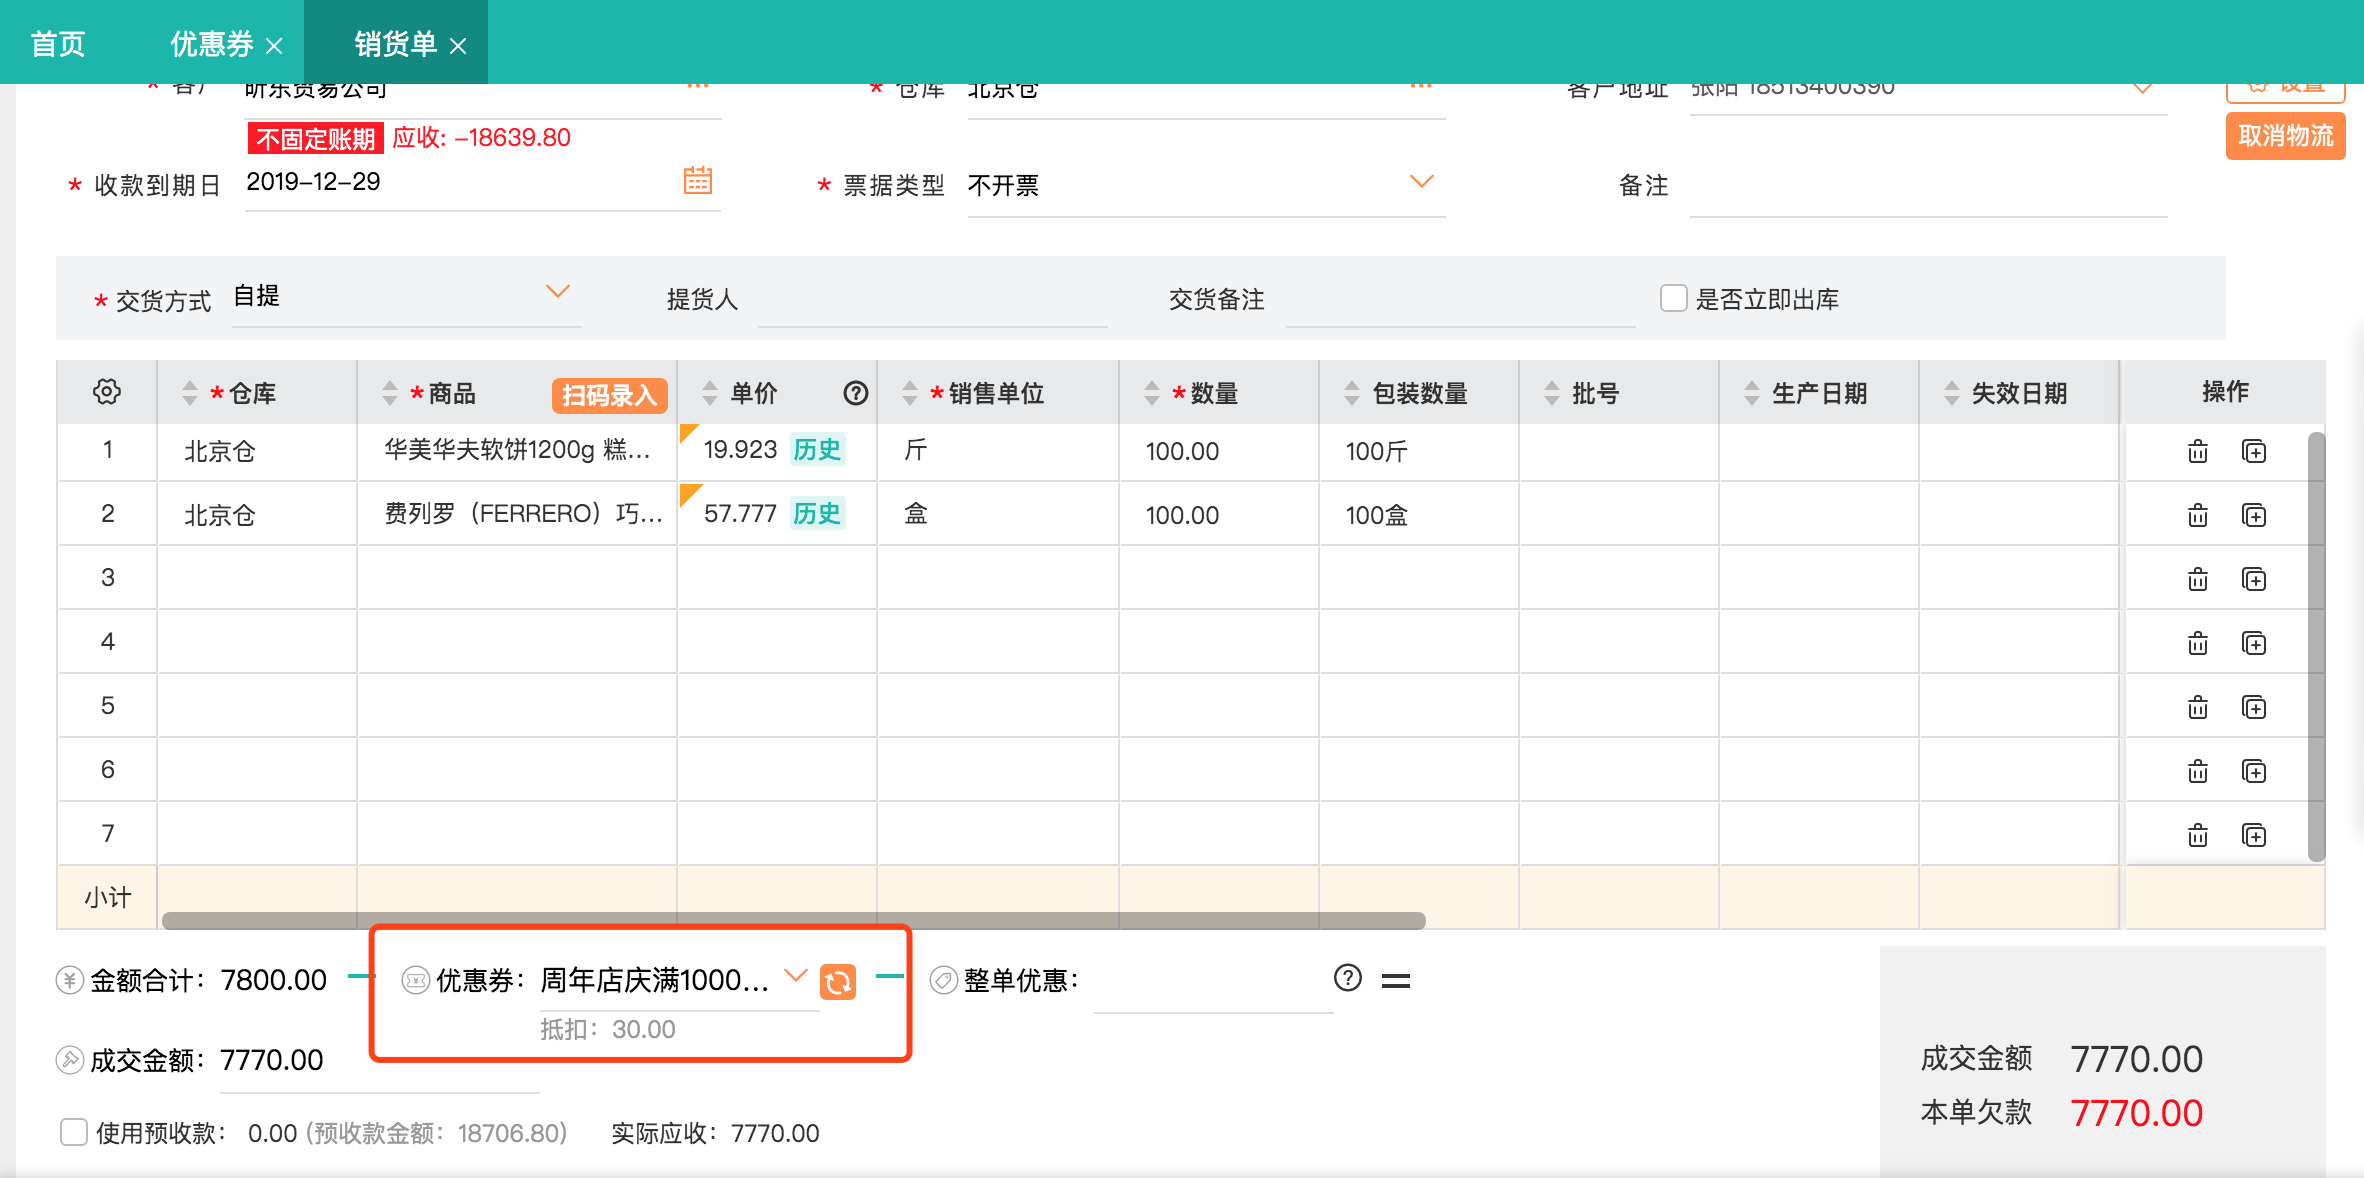The height and width of the screenshot is (1178, 2364).
Task: Click the refresh/sync icon on coupon
Action: (x=841, y=980)
